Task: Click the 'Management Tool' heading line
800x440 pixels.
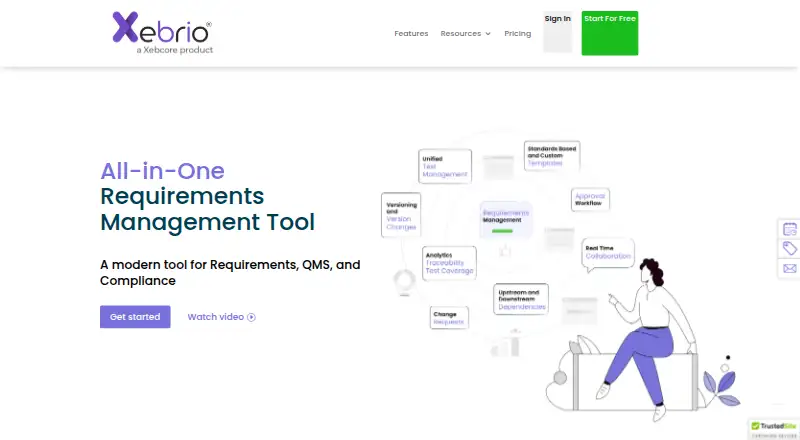Action: pyautogui.click(x=207, y=222)
